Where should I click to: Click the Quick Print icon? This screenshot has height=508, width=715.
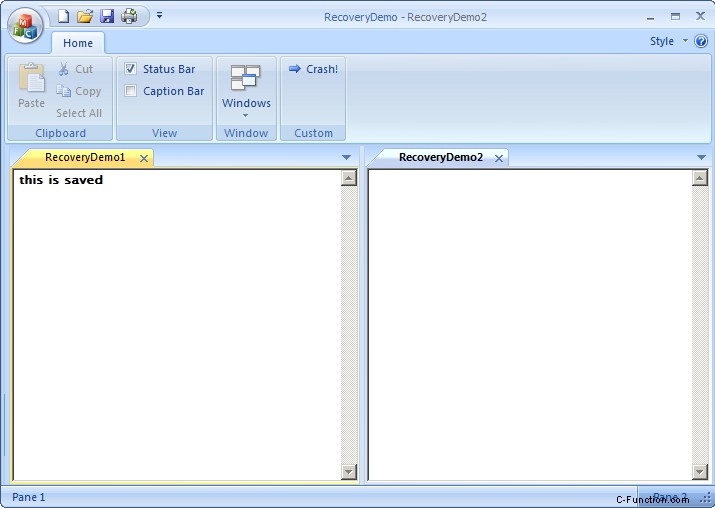(129, 16)
